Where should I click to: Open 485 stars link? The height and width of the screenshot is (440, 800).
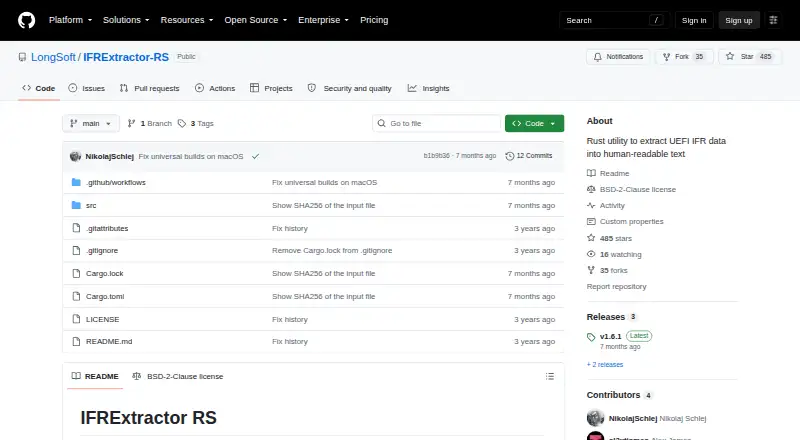610,238
